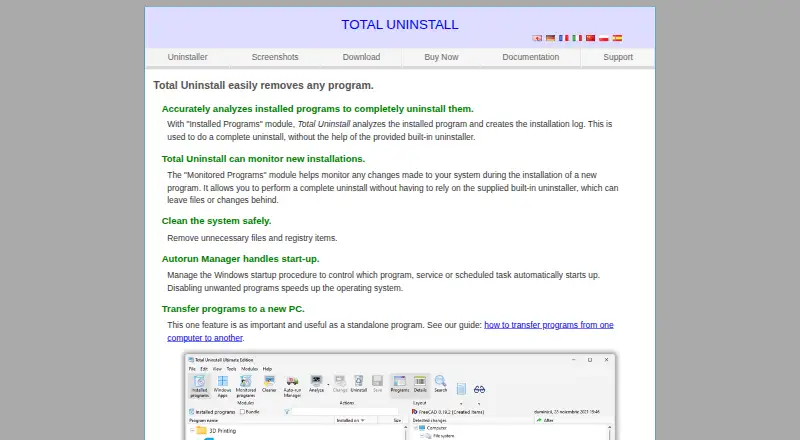The image size is (800, 440).
Task: Click Change icon in the app screenshot
Action: tap(340, 384)
